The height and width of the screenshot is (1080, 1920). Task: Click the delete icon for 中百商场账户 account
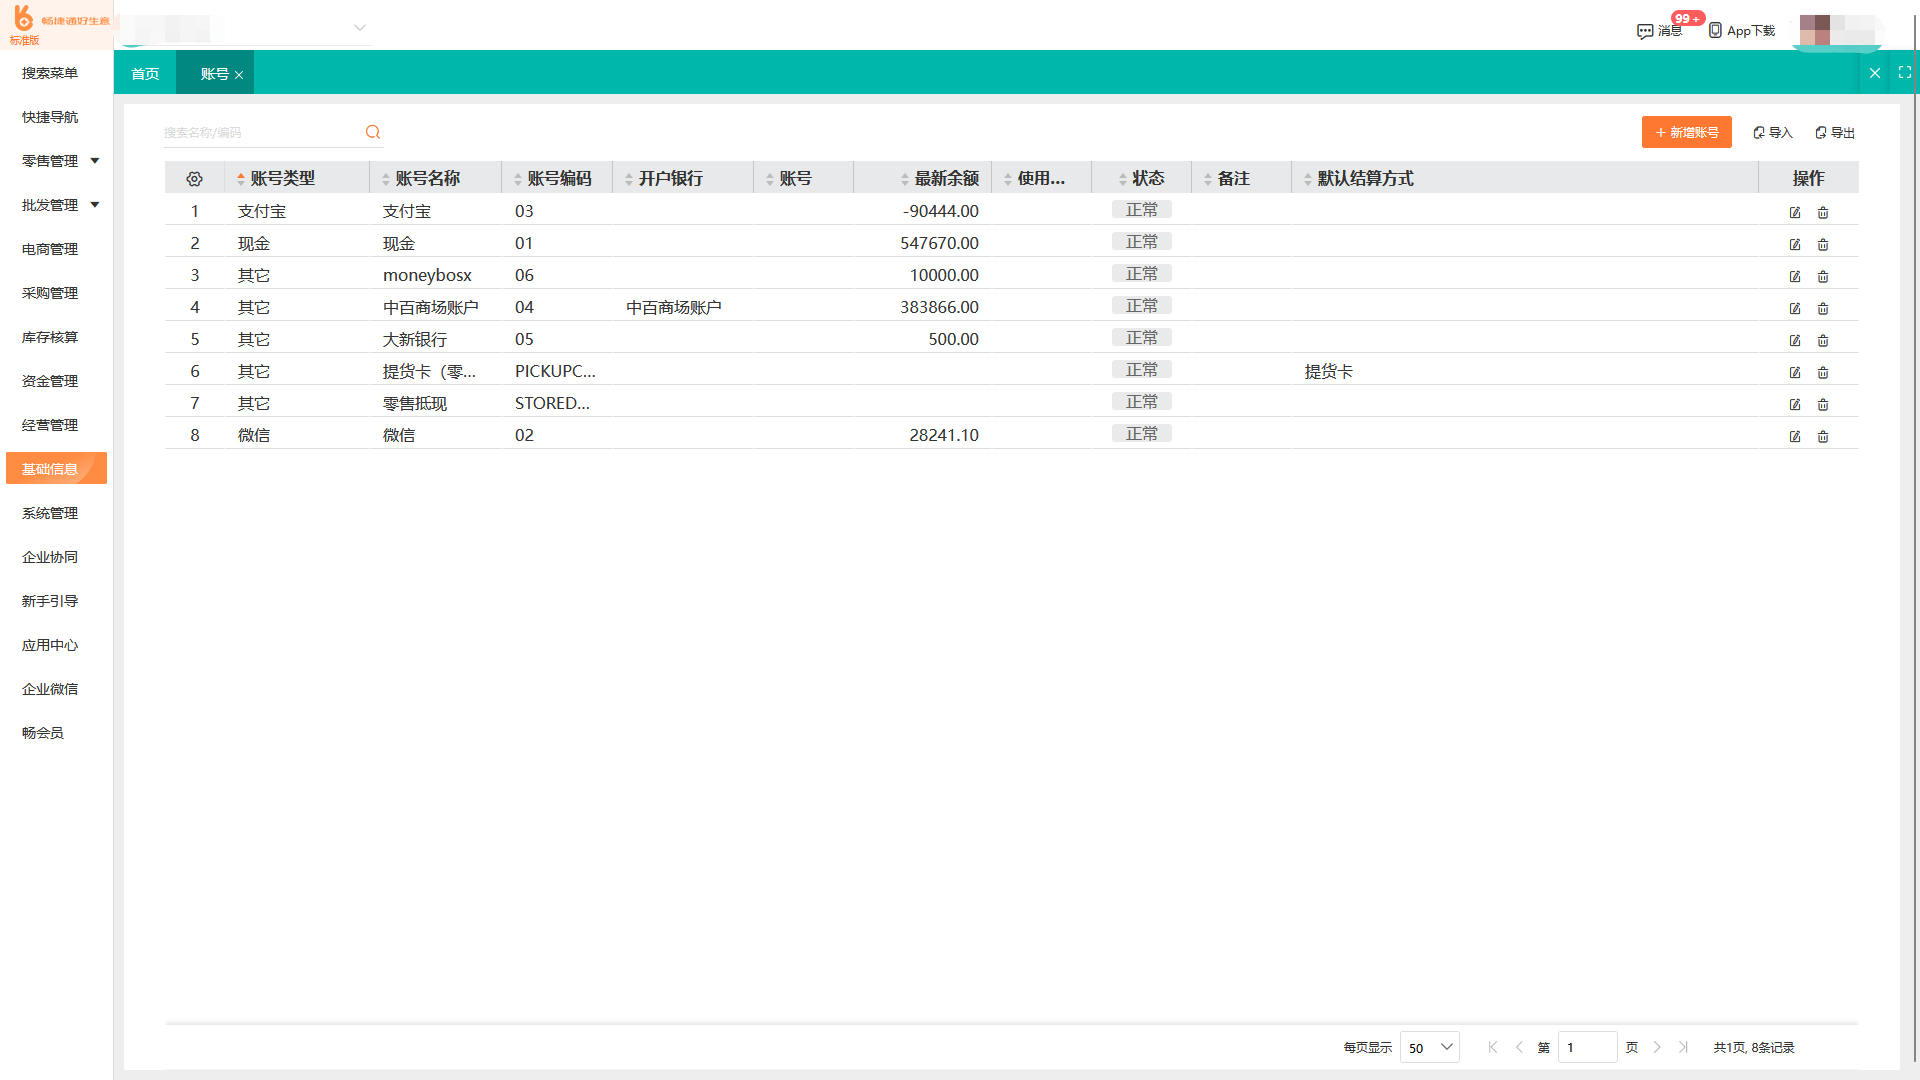point(1822,306)
